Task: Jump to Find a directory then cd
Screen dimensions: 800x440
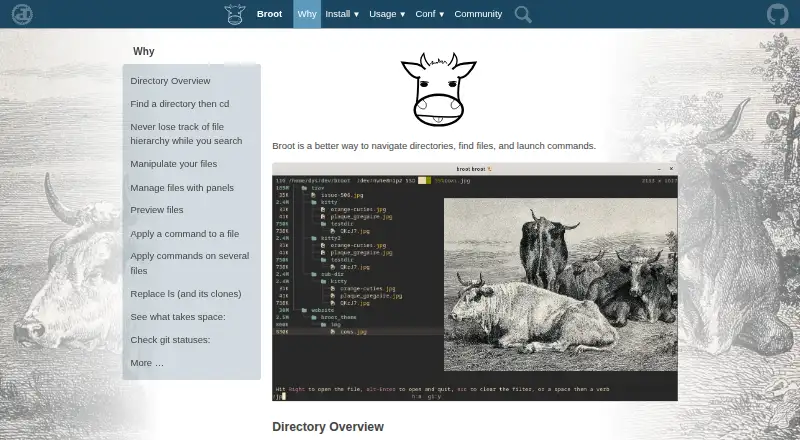Action: (180, 104)
